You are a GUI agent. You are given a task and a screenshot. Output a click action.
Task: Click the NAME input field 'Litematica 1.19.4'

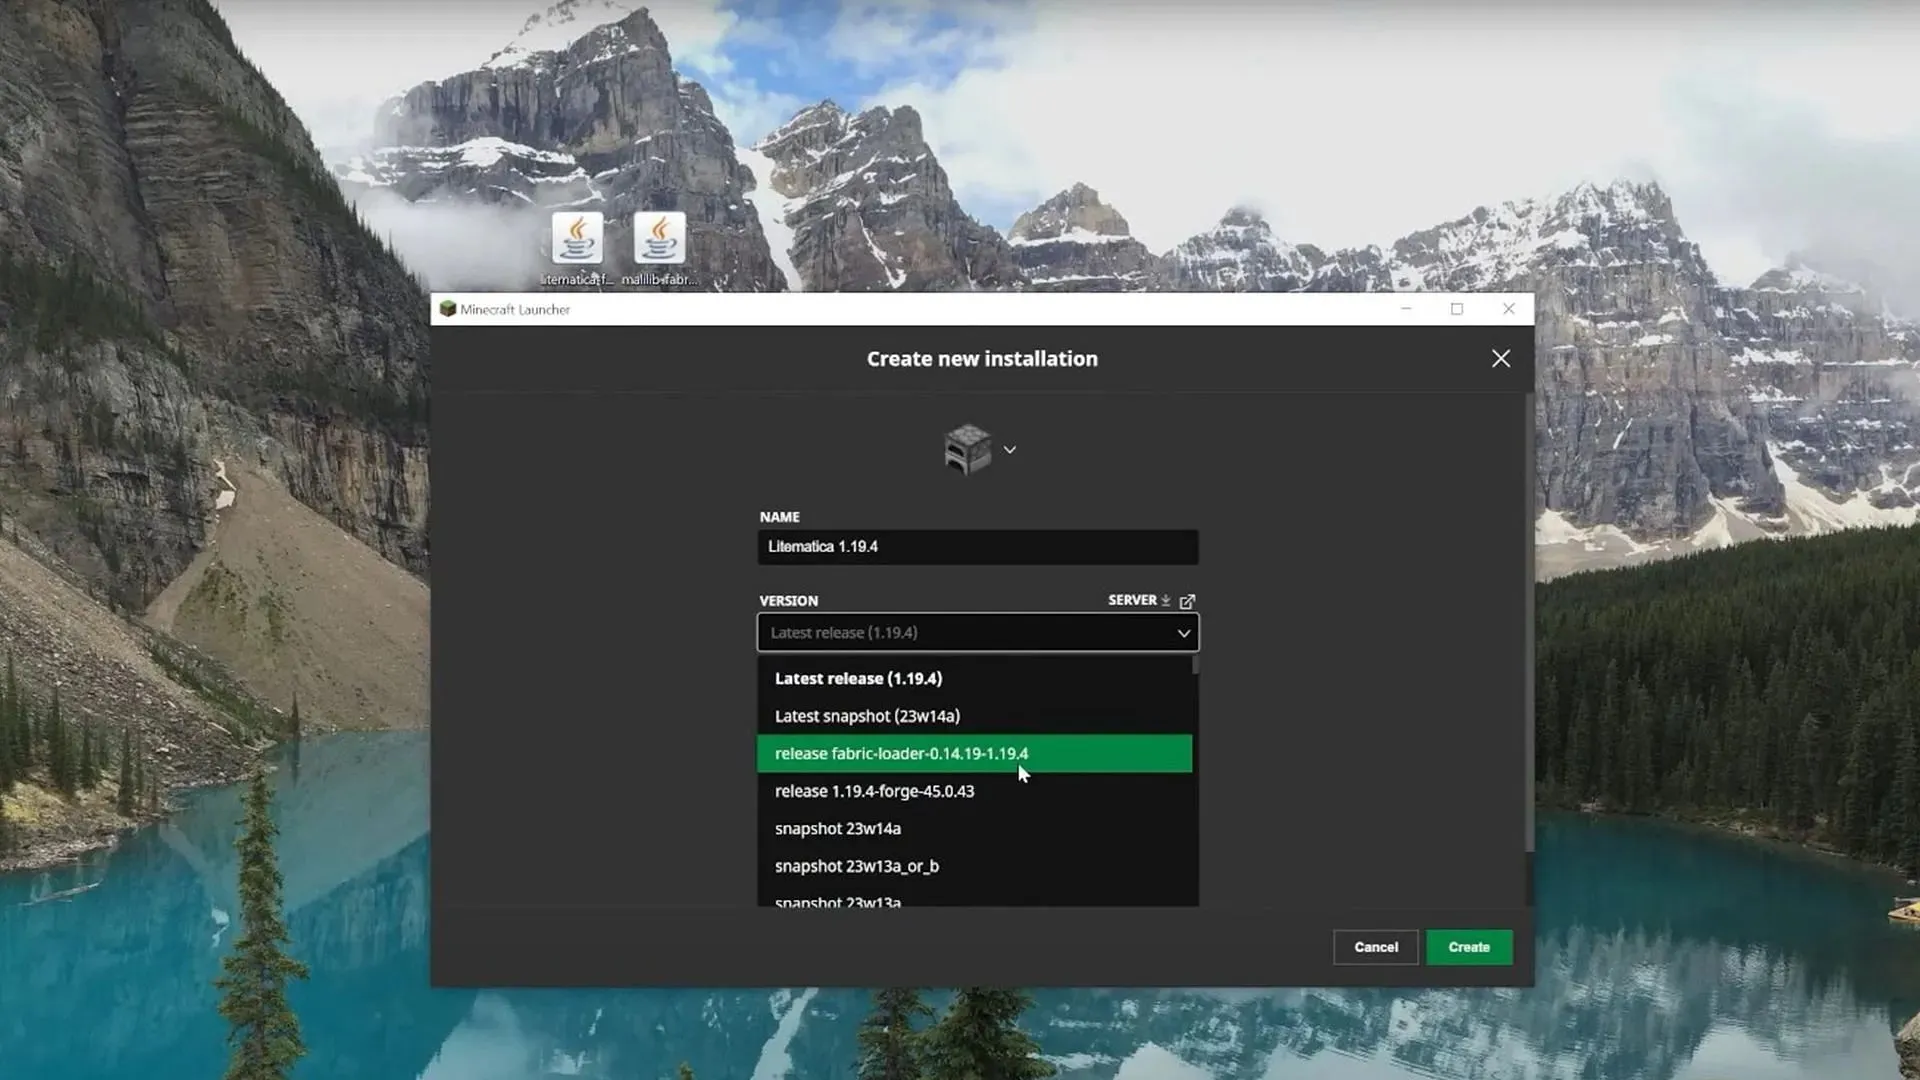coord(977,546)
